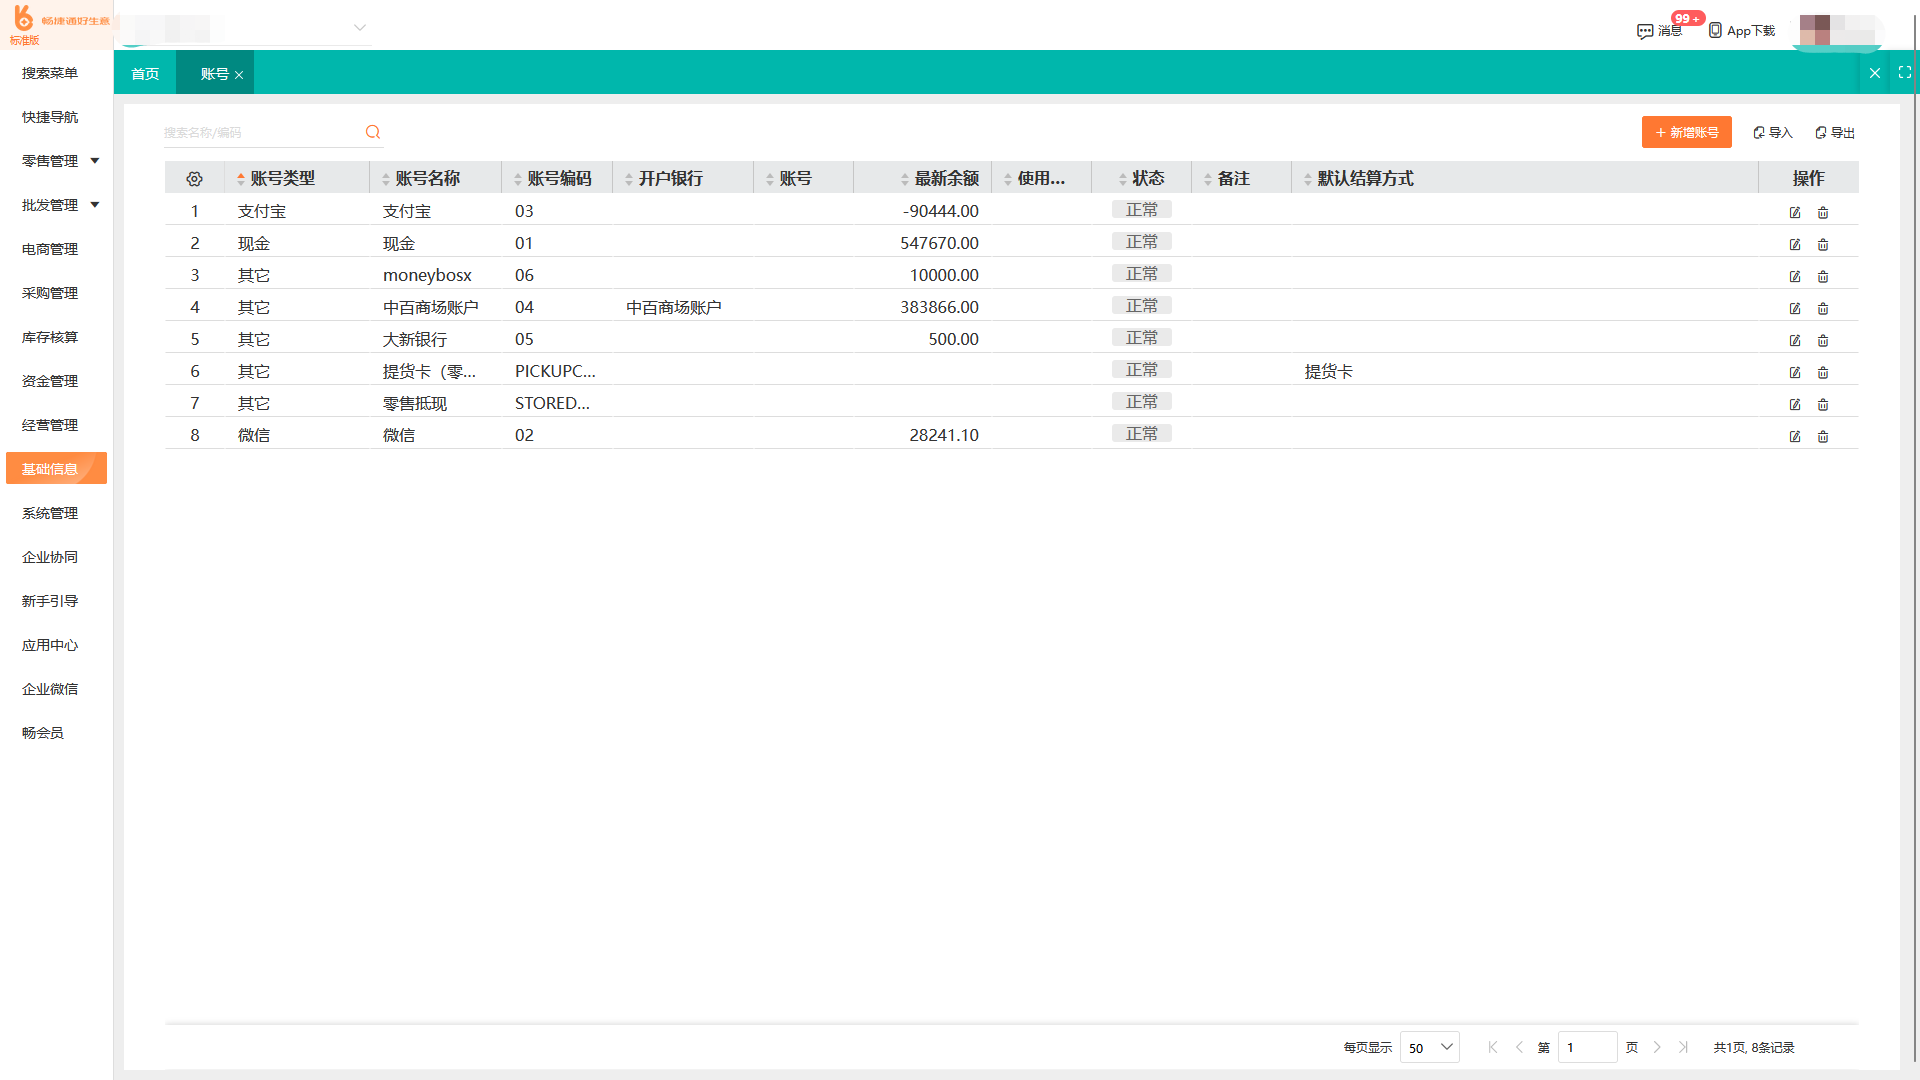
Task: Switch to 首页 tab
Action: 144,73
